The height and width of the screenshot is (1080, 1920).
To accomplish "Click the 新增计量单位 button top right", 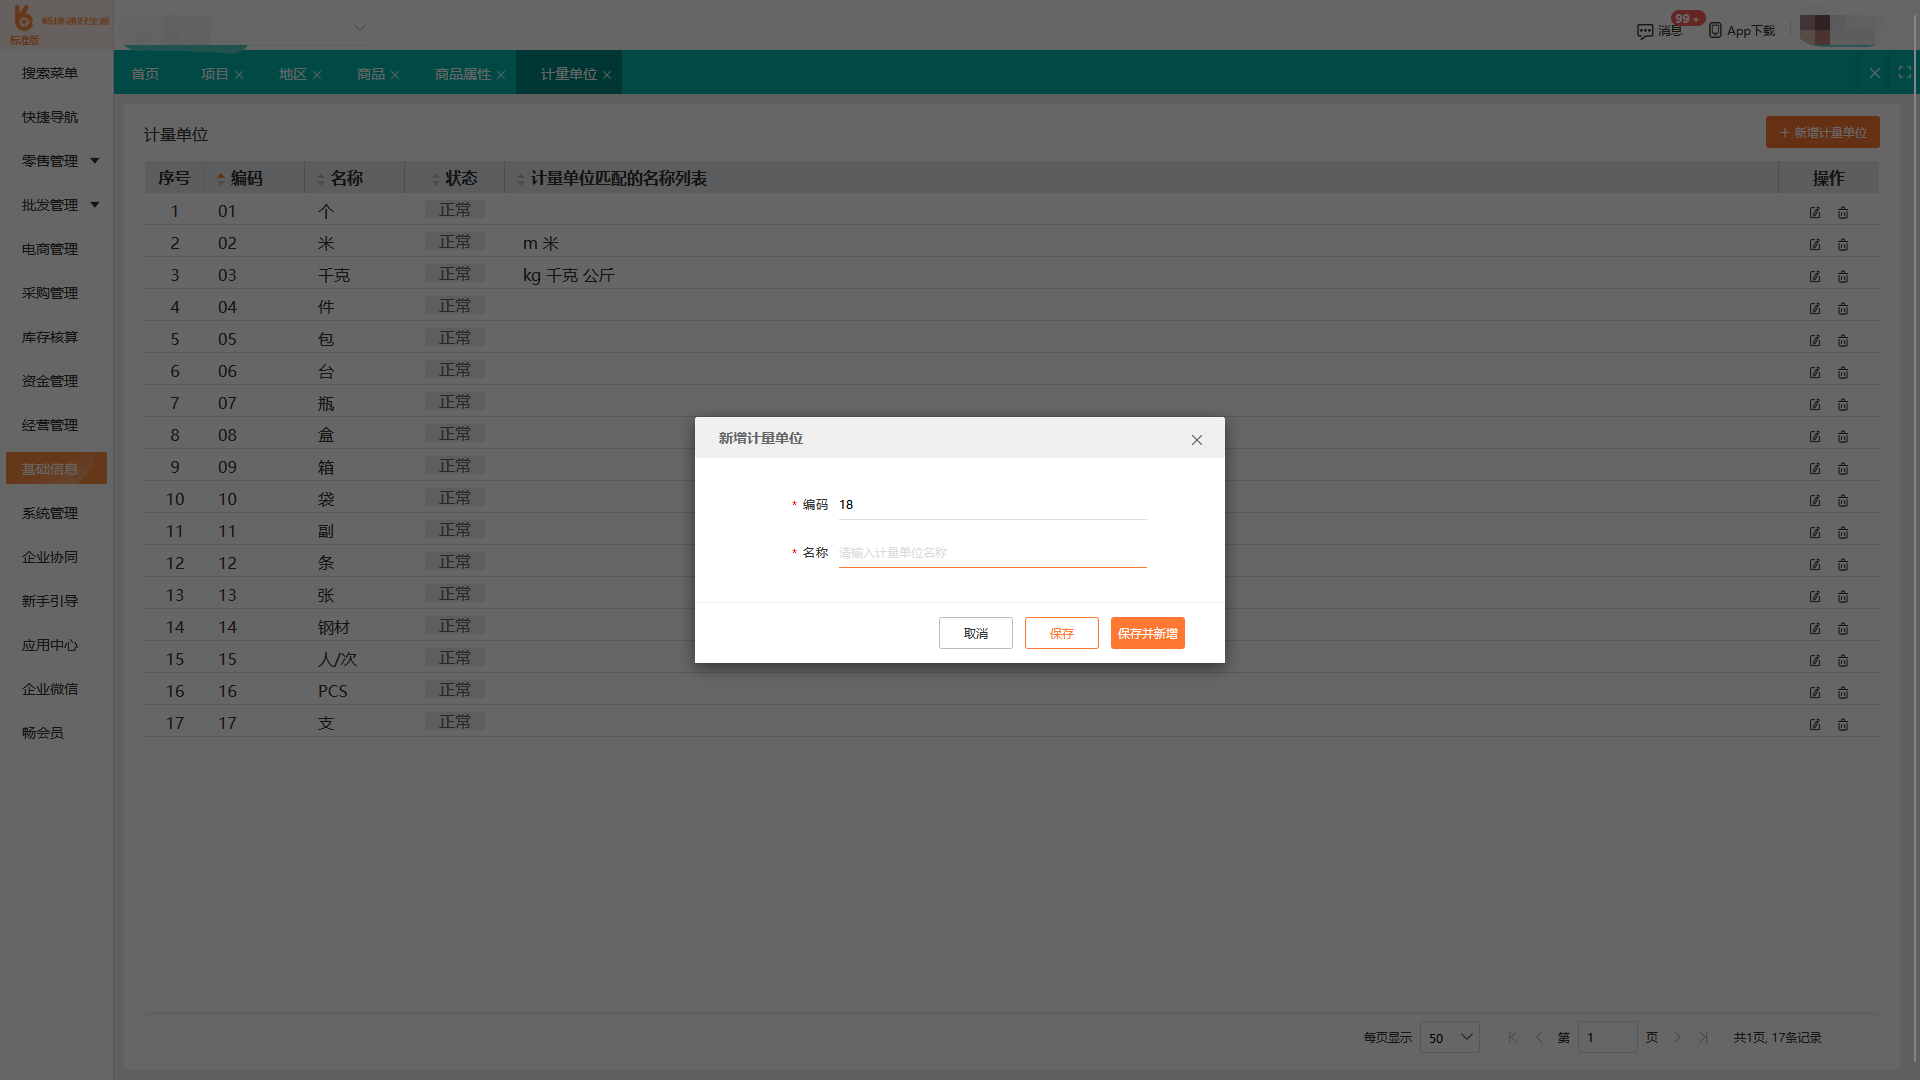I will [x=1822, y=132].
